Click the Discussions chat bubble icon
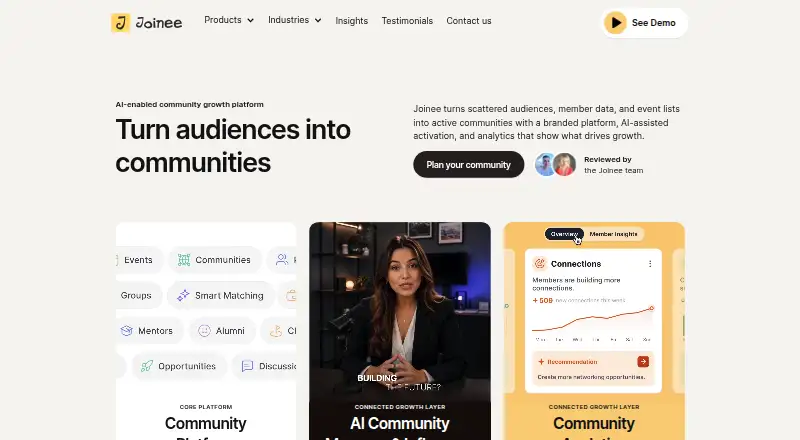The width and height of the screenshot is (800, 440). [247, 366]
